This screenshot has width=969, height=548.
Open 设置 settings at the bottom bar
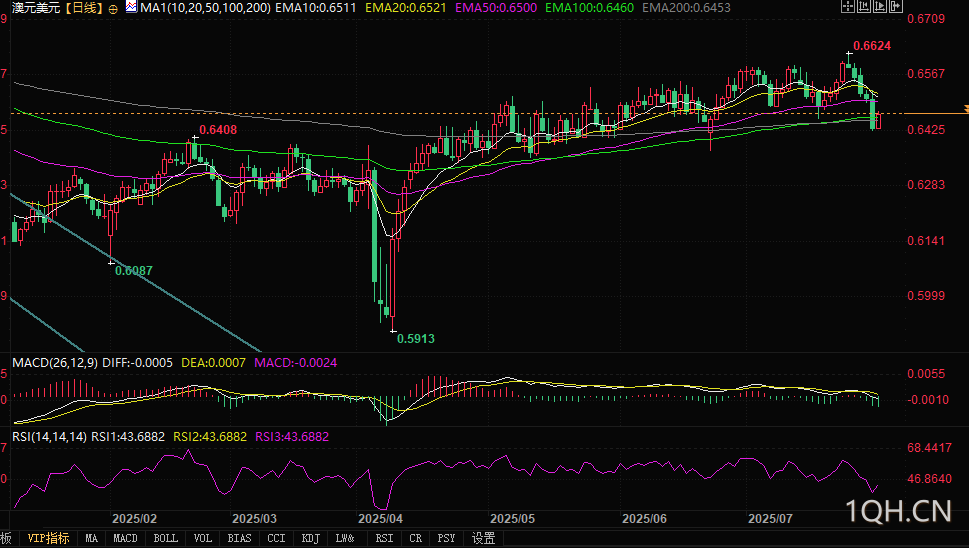click(x=484, y=538)
